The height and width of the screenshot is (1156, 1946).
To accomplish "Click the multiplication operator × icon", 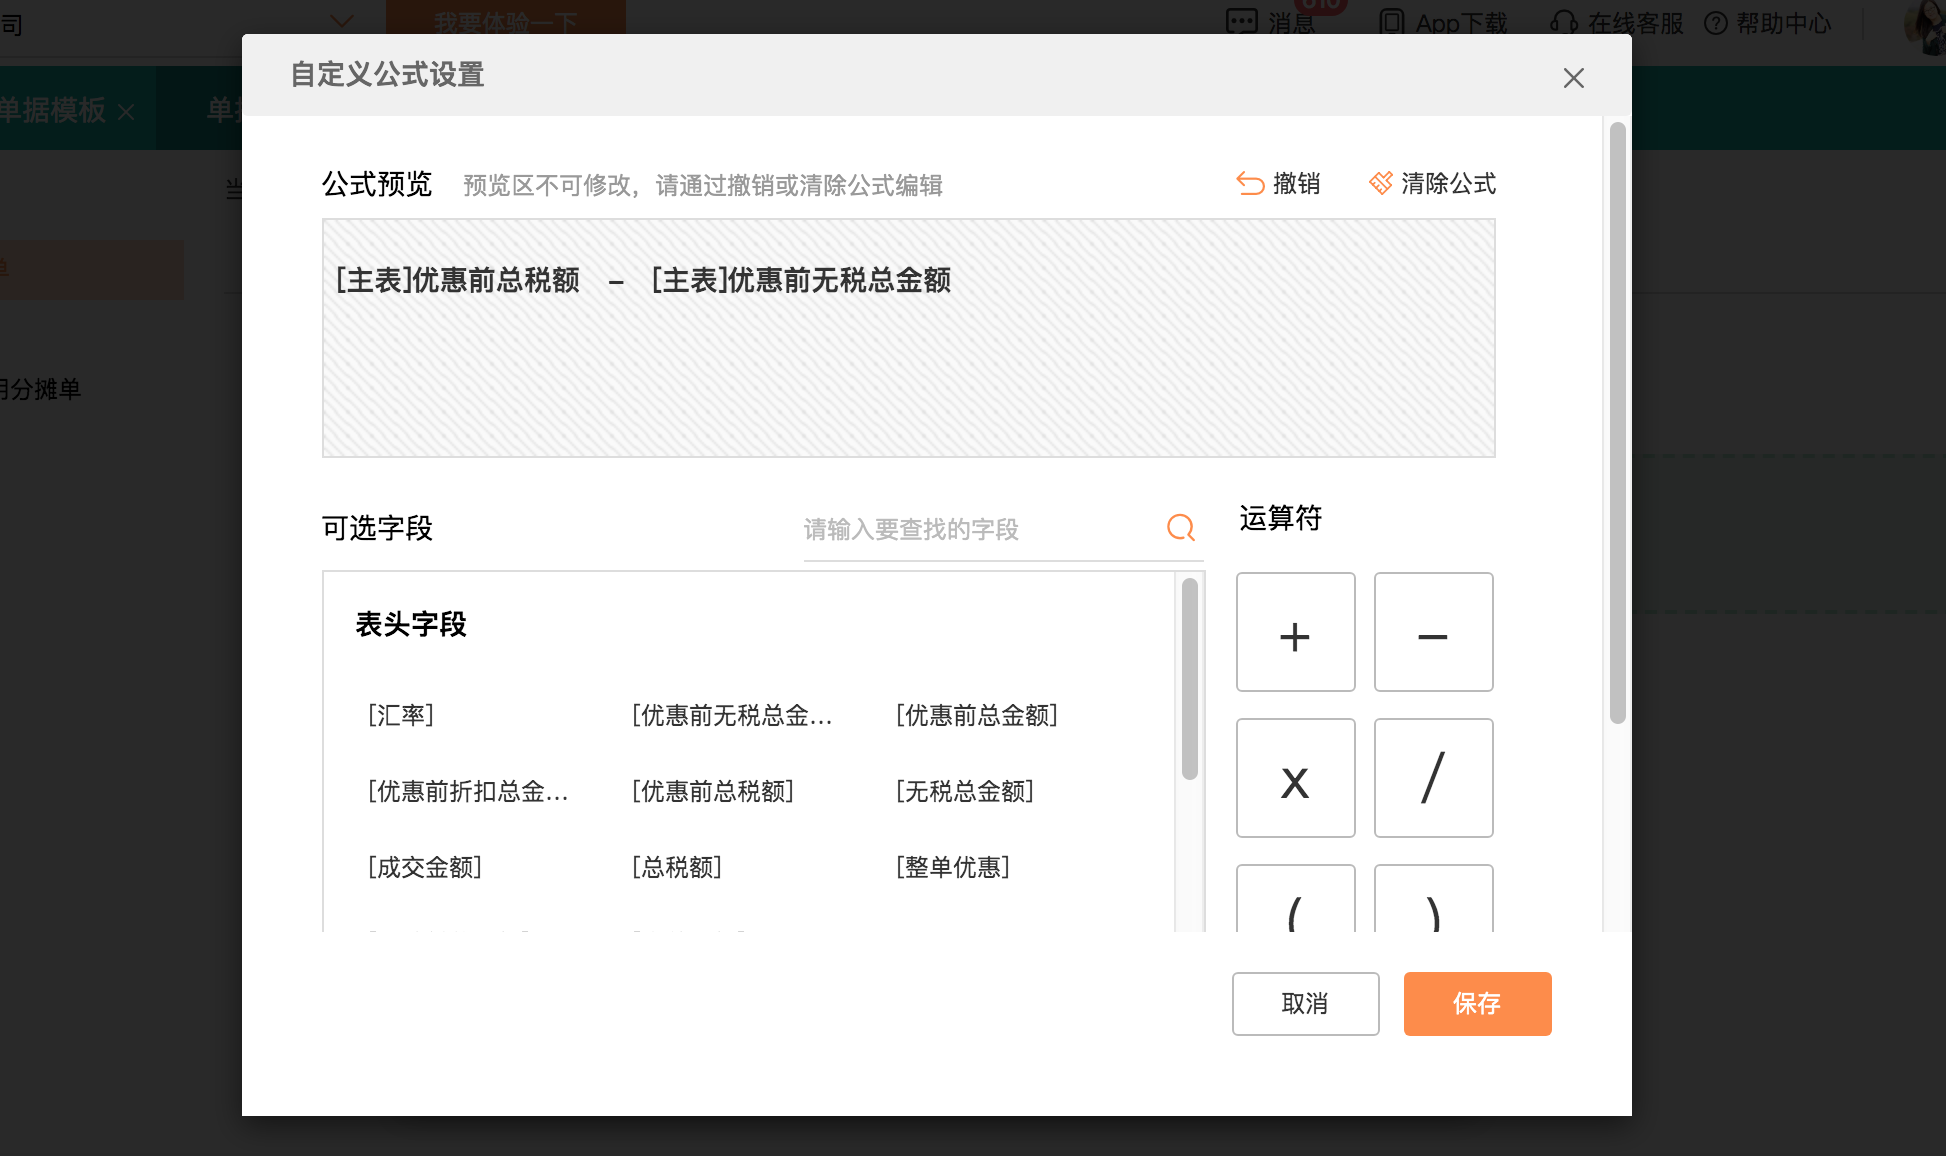I will click(1294, 778).
